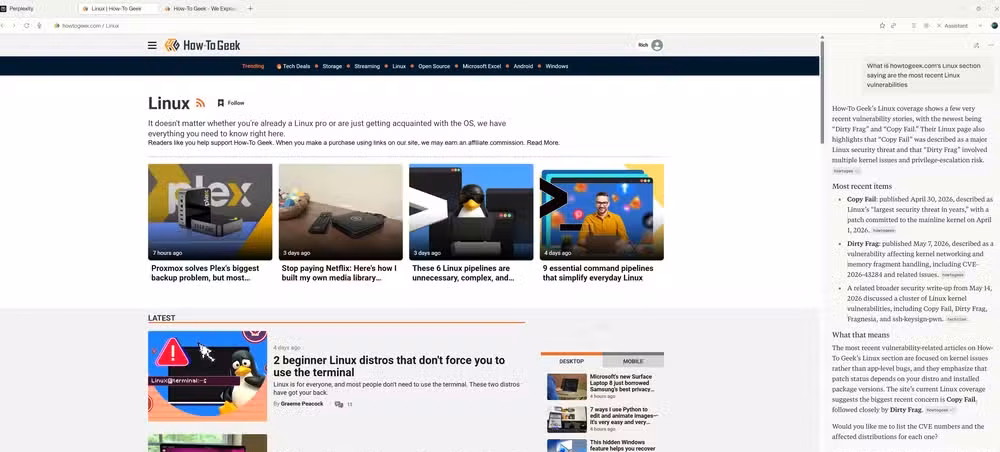Open the penguin pipelines article thumbnail
This screenshot has width=1000, height=452.
point(471,212)
